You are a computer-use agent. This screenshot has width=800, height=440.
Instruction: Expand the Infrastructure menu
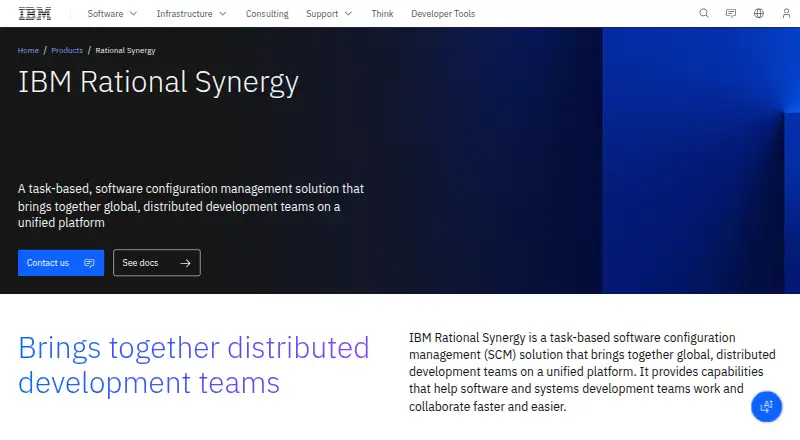coord(191,14)
